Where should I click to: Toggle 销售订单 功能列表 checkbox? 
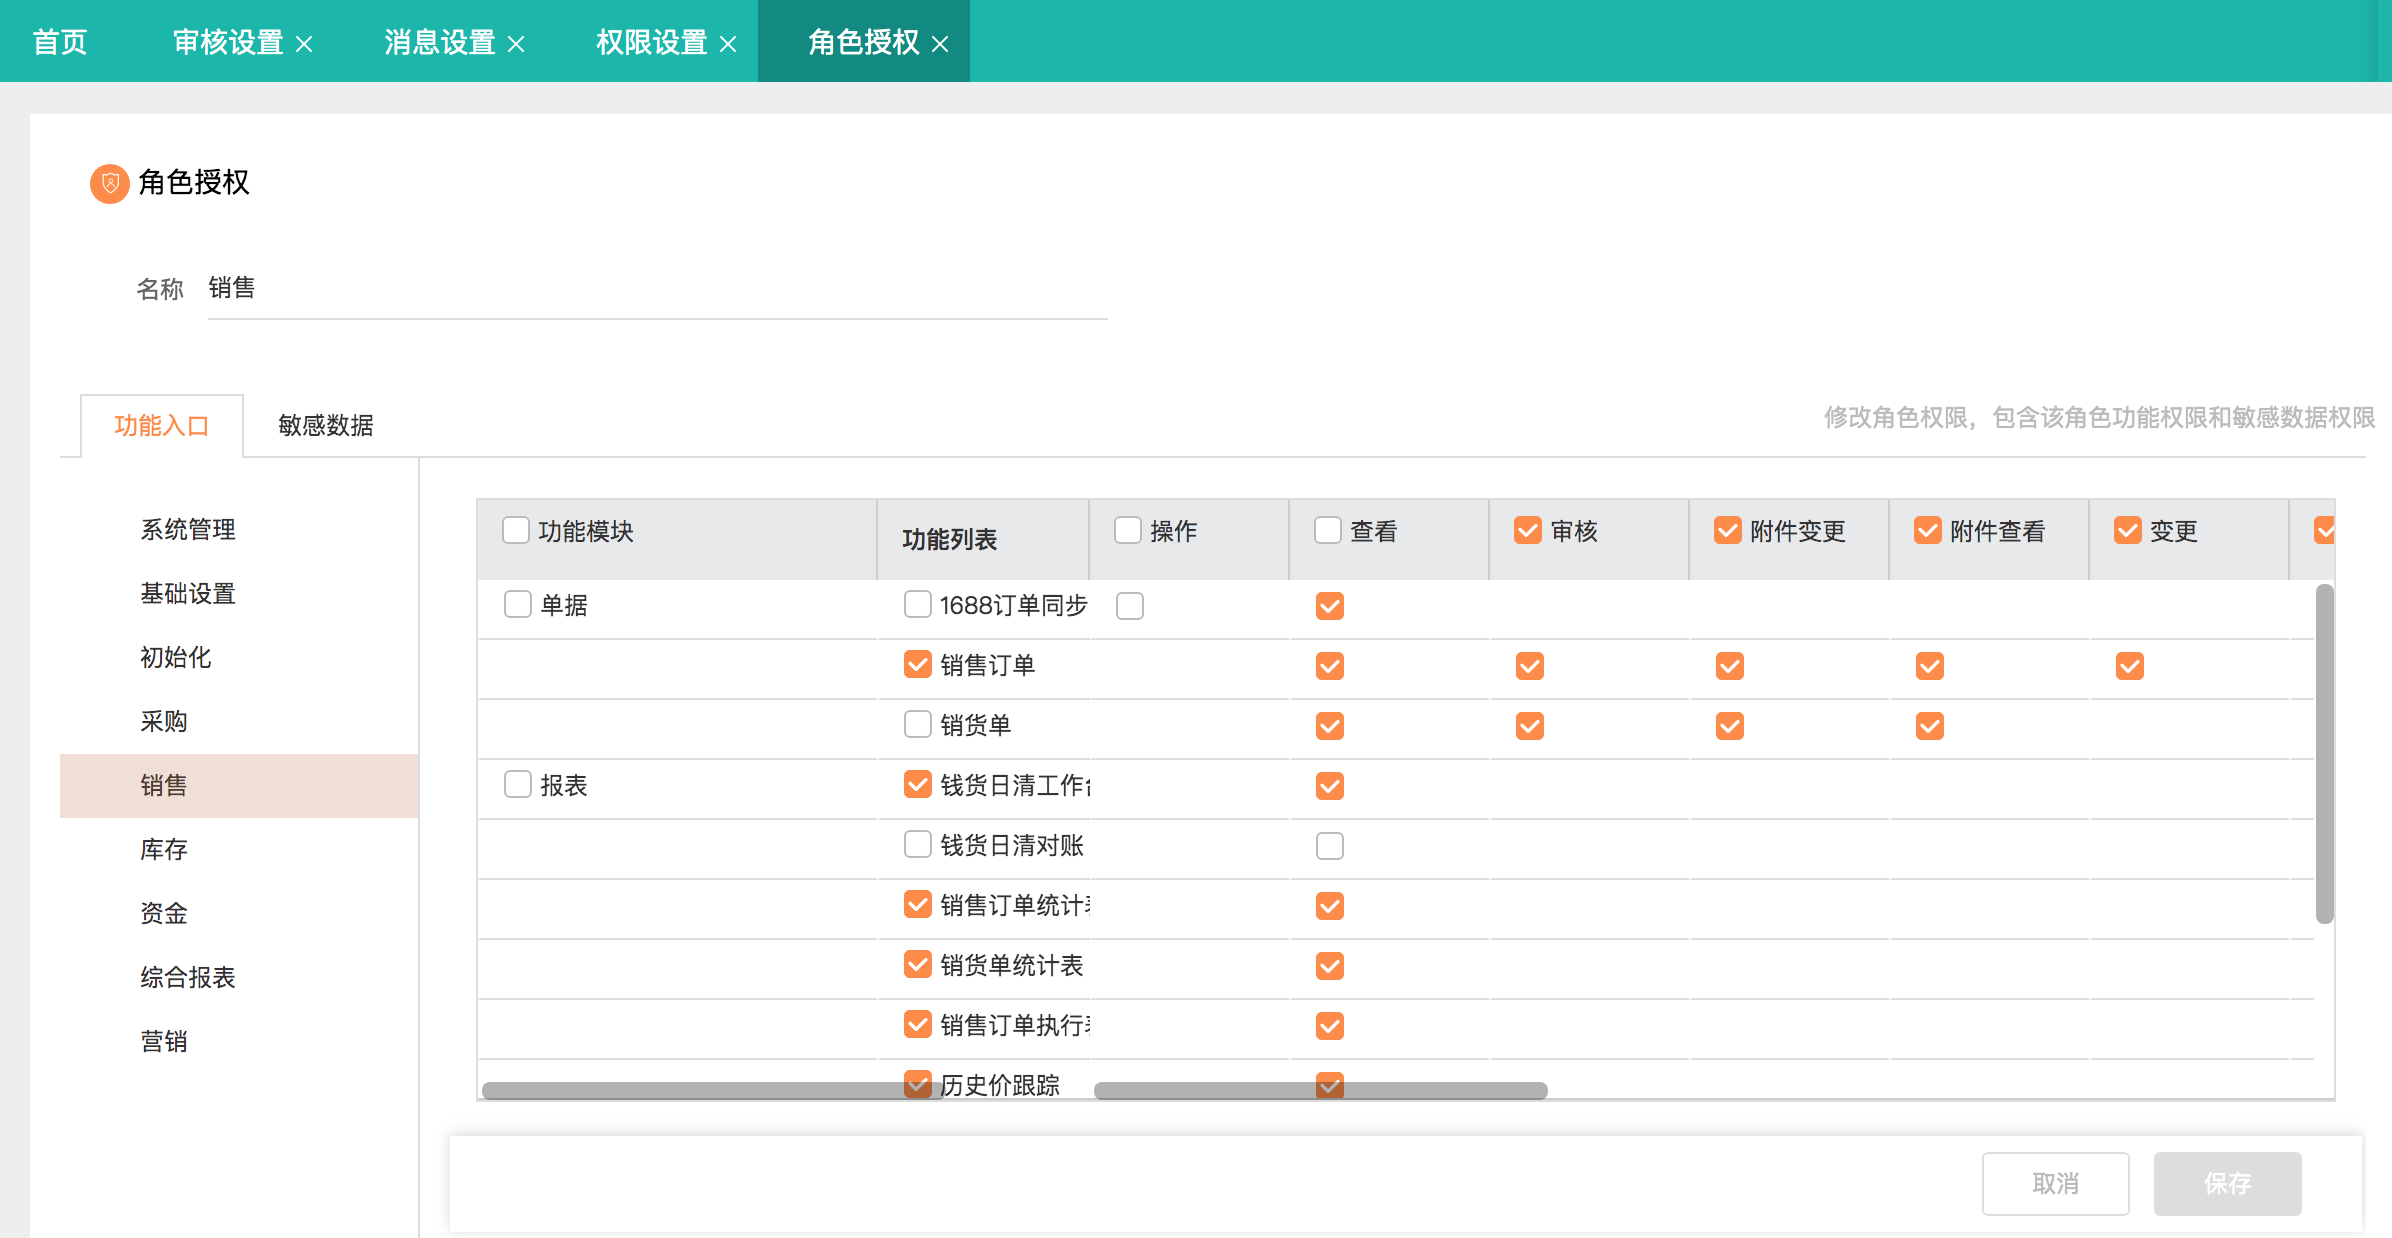[x=916, y=663]
